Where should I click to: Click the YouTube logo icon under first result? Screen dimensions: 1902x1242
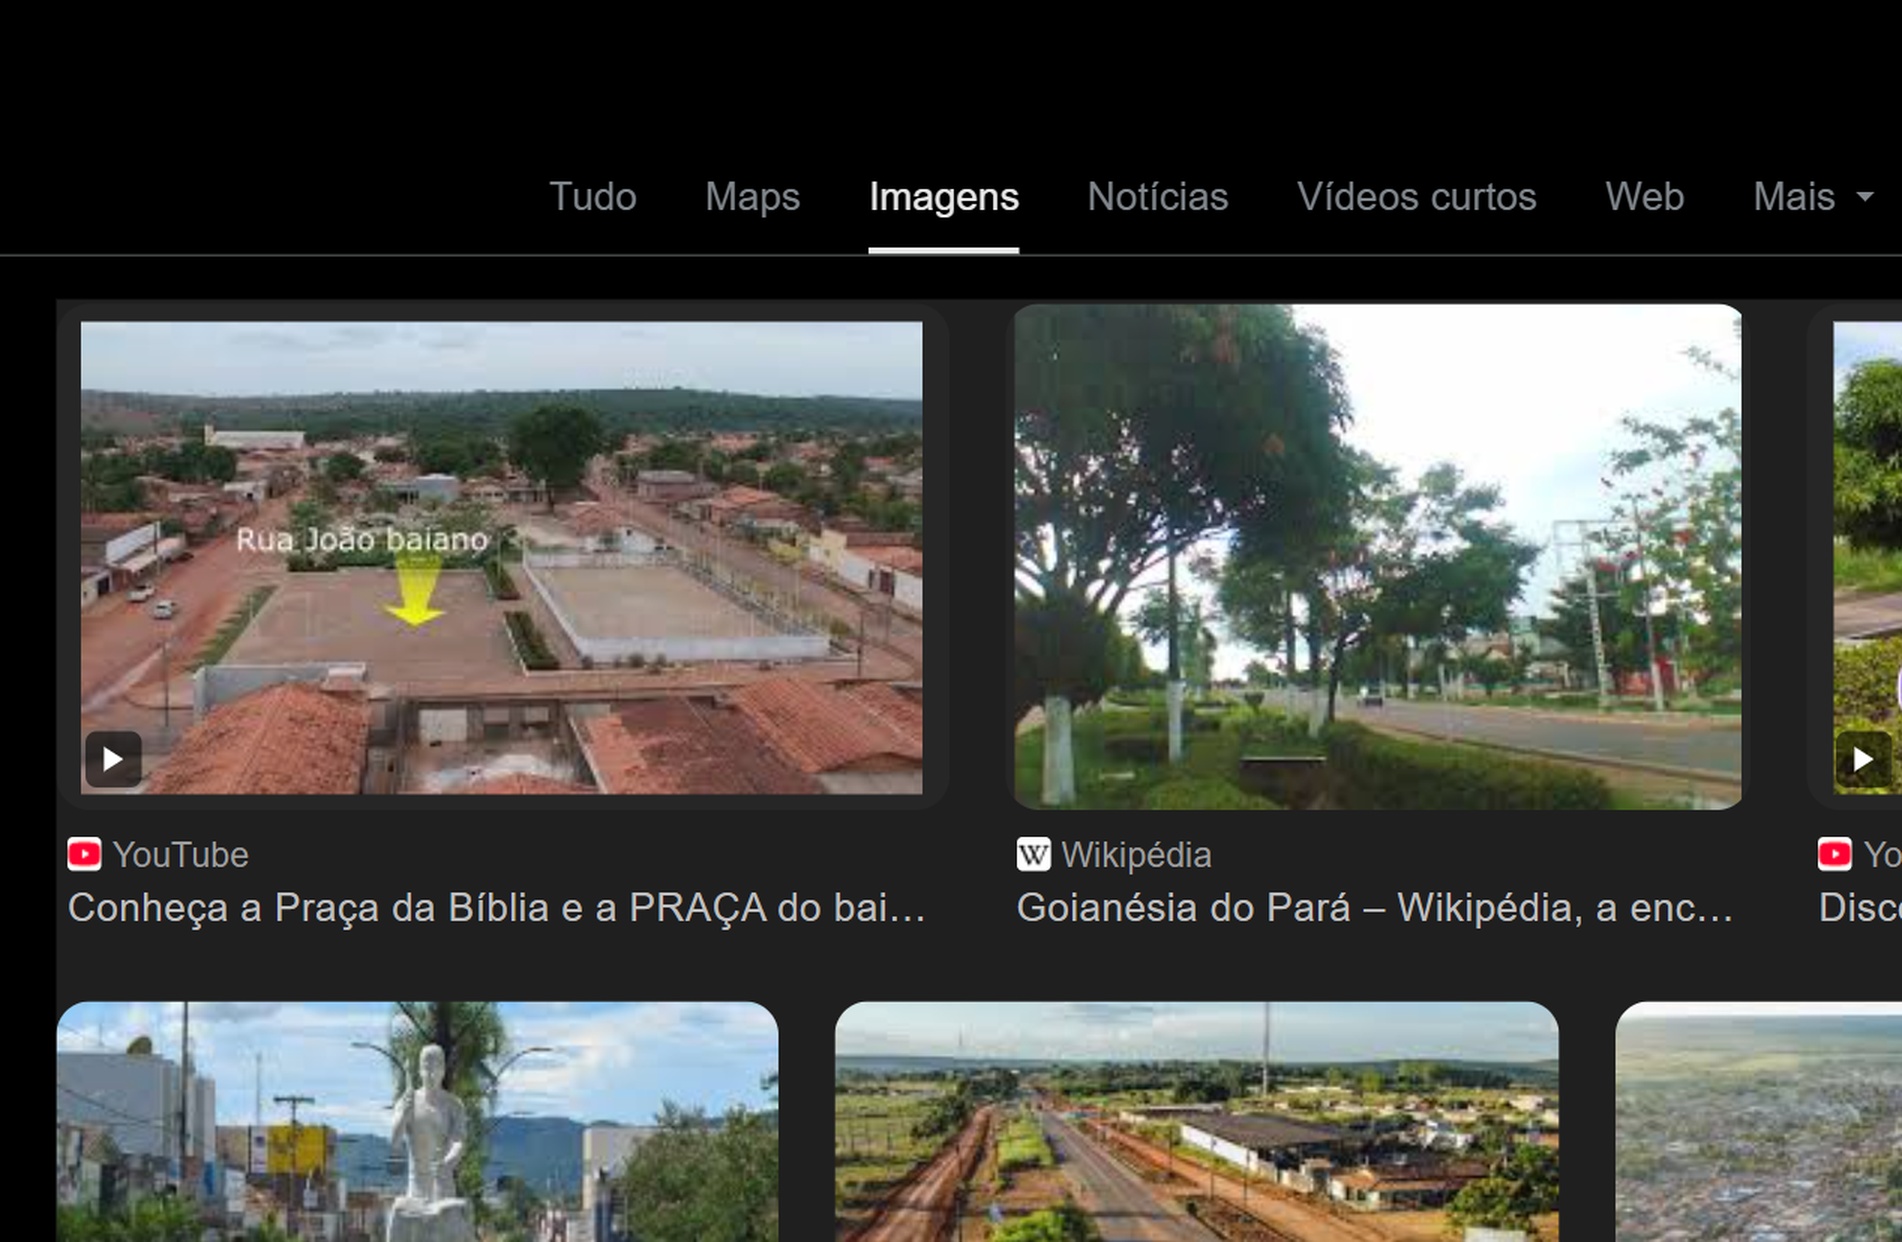click(84, 854)
